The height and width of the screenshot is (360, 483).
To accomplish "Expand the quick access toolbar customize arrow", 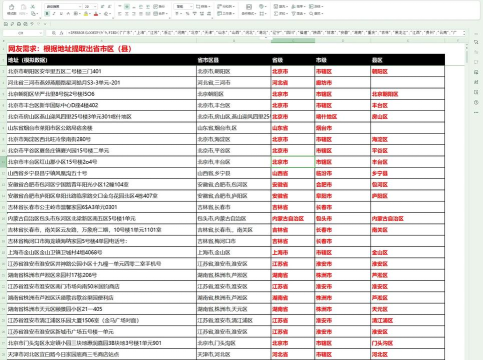I will [x=45, y=24].
